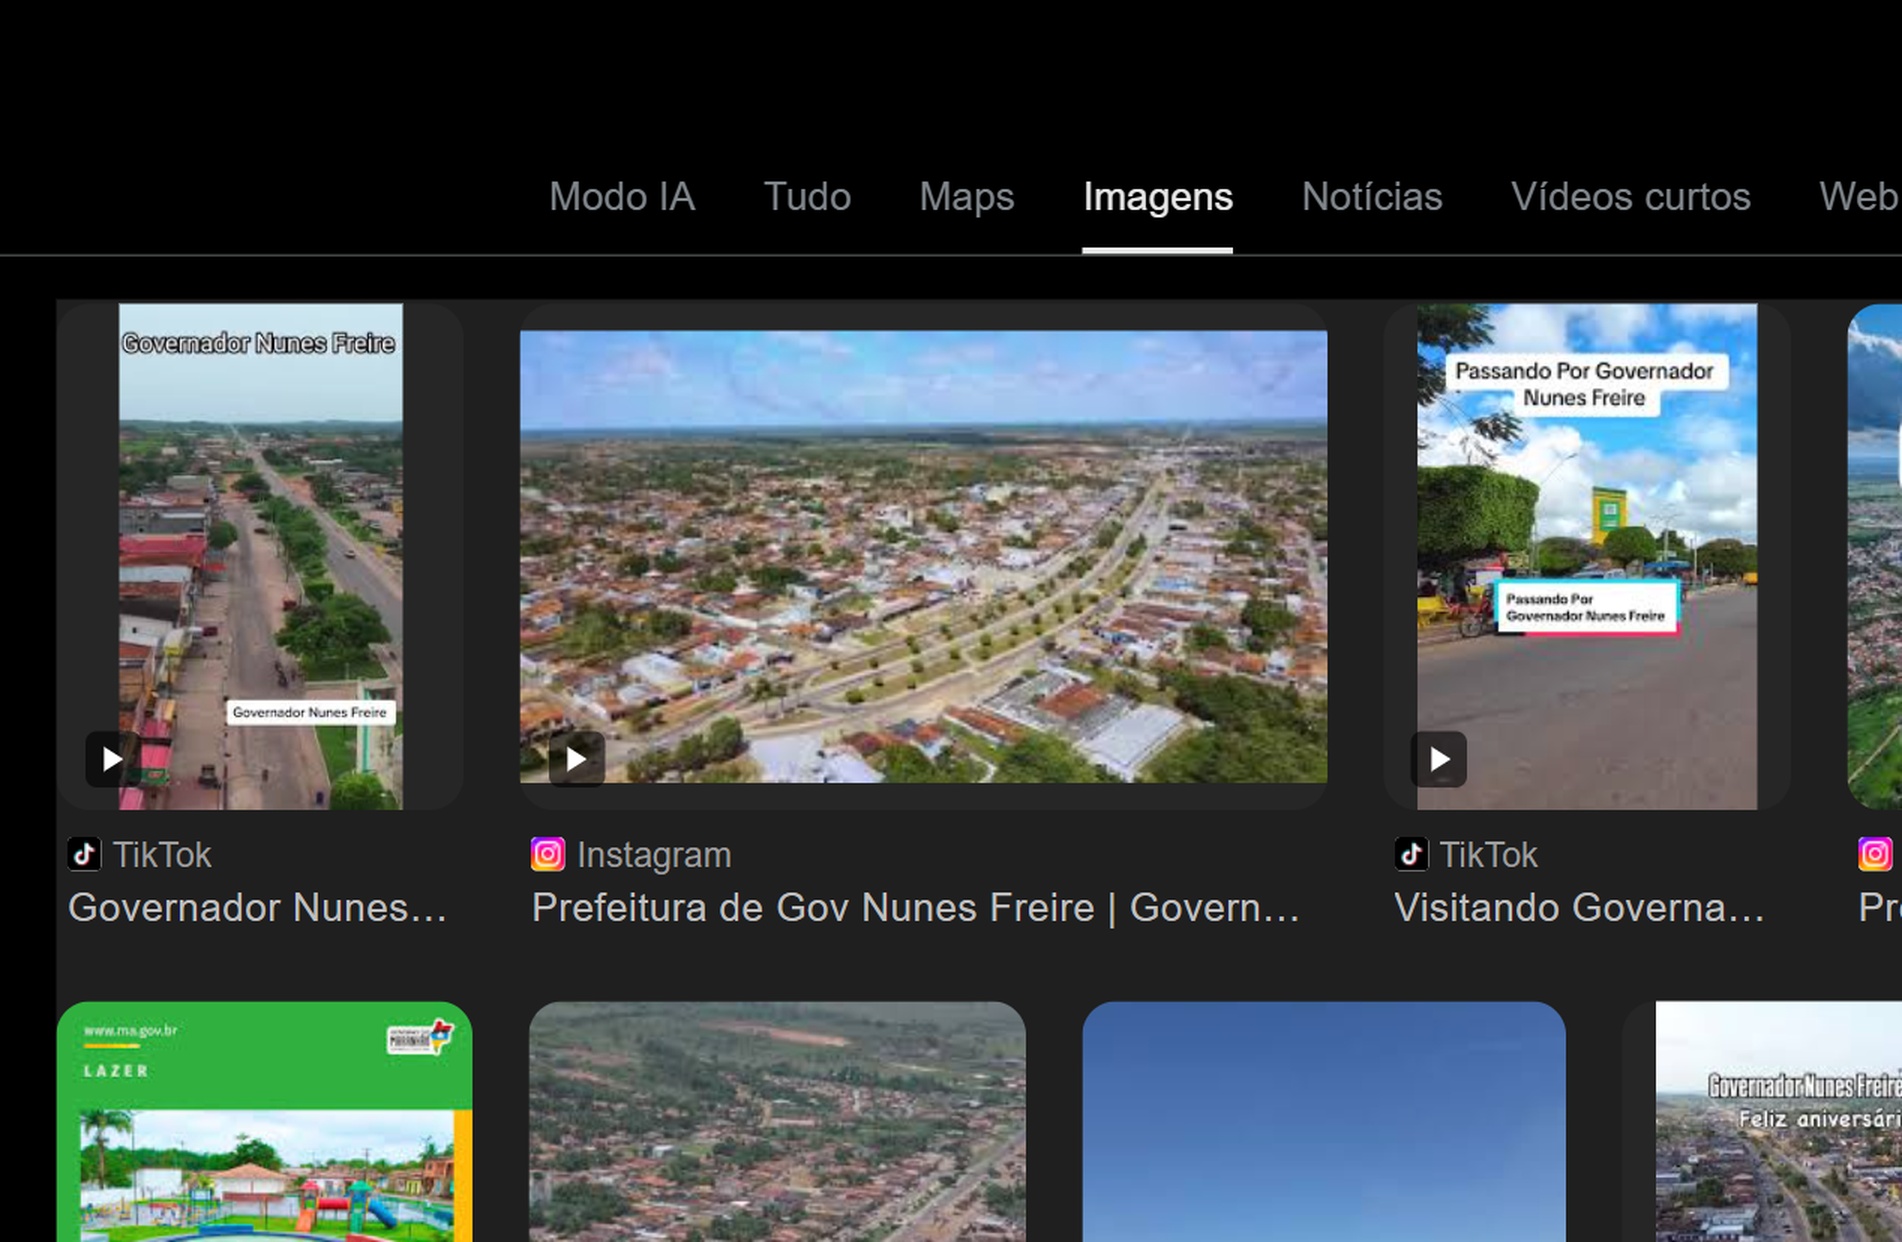Open green LAZER ma.gov.br thumbnail
This screenshot has width=1902, height=1242.
click(264, 1122)
